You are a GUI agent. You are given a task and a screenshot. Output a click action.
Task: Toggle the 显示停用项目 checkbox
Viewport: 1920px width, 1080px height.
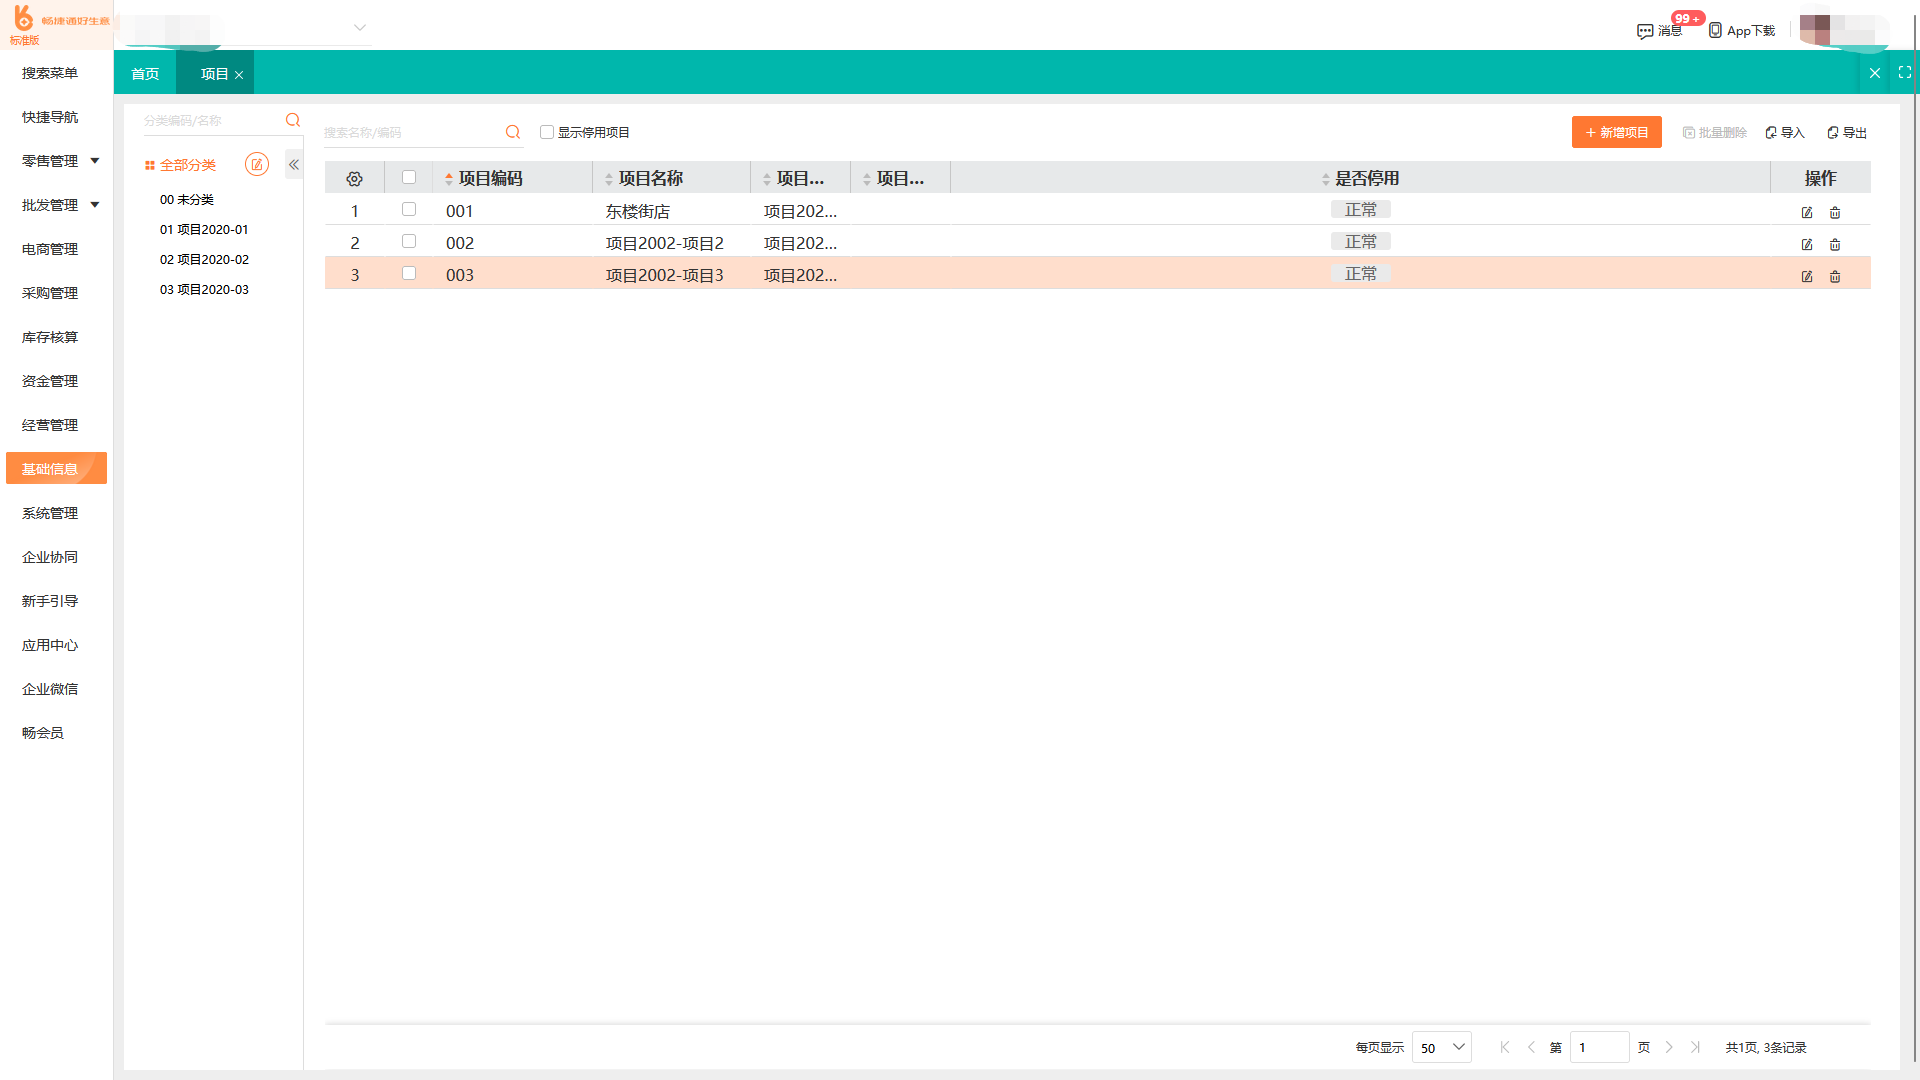[547, 132]
